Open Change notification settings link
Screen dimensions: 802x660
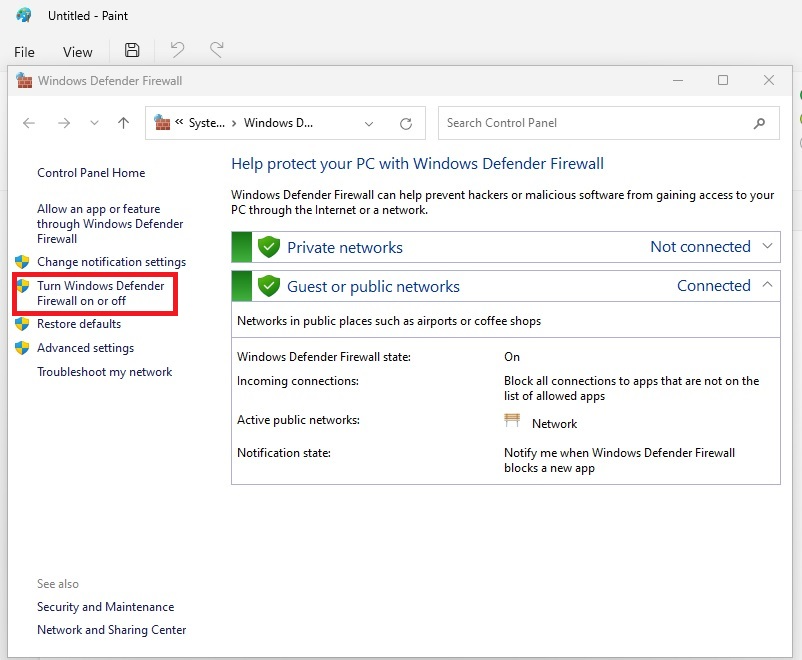(x=112, y=262)
